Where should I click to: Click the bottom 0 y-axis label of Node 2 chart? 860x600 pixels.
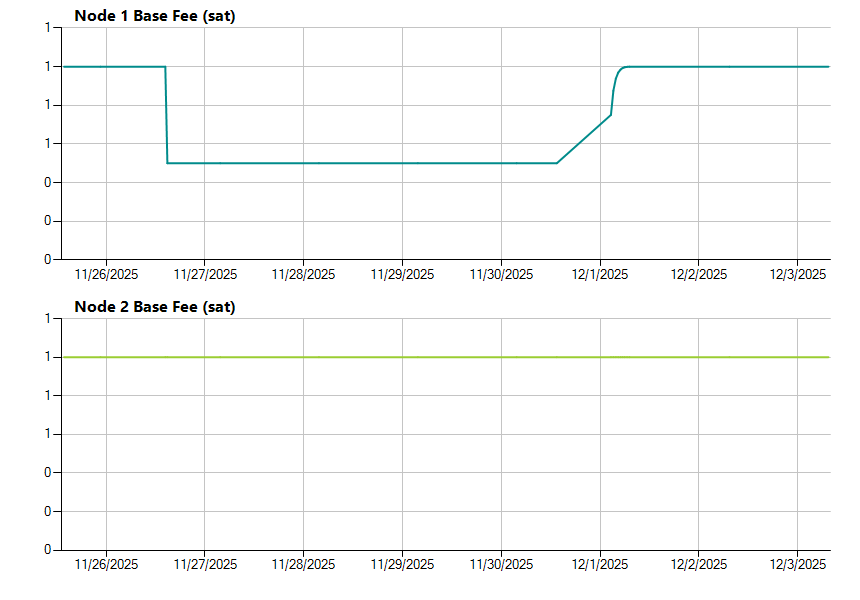pyautogui.click(x=46, y=550)
